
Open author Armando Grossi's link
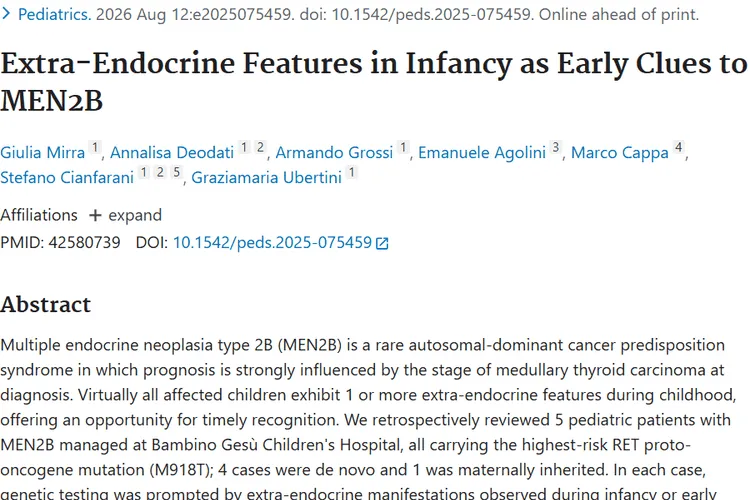pos(334,152)
